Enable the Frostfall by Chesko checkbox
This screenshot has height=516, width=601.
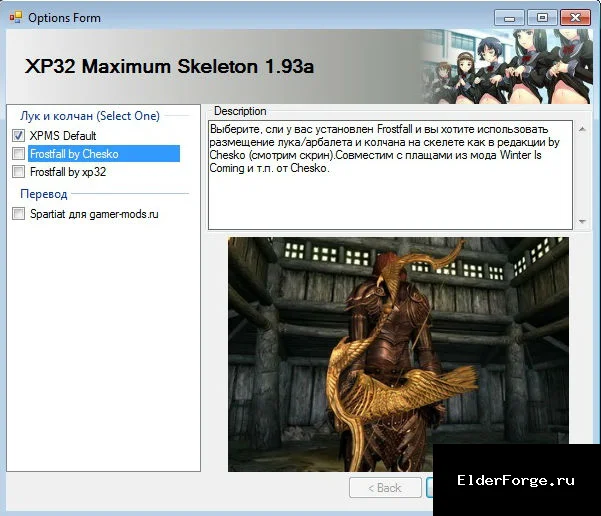tap(18, 153)
